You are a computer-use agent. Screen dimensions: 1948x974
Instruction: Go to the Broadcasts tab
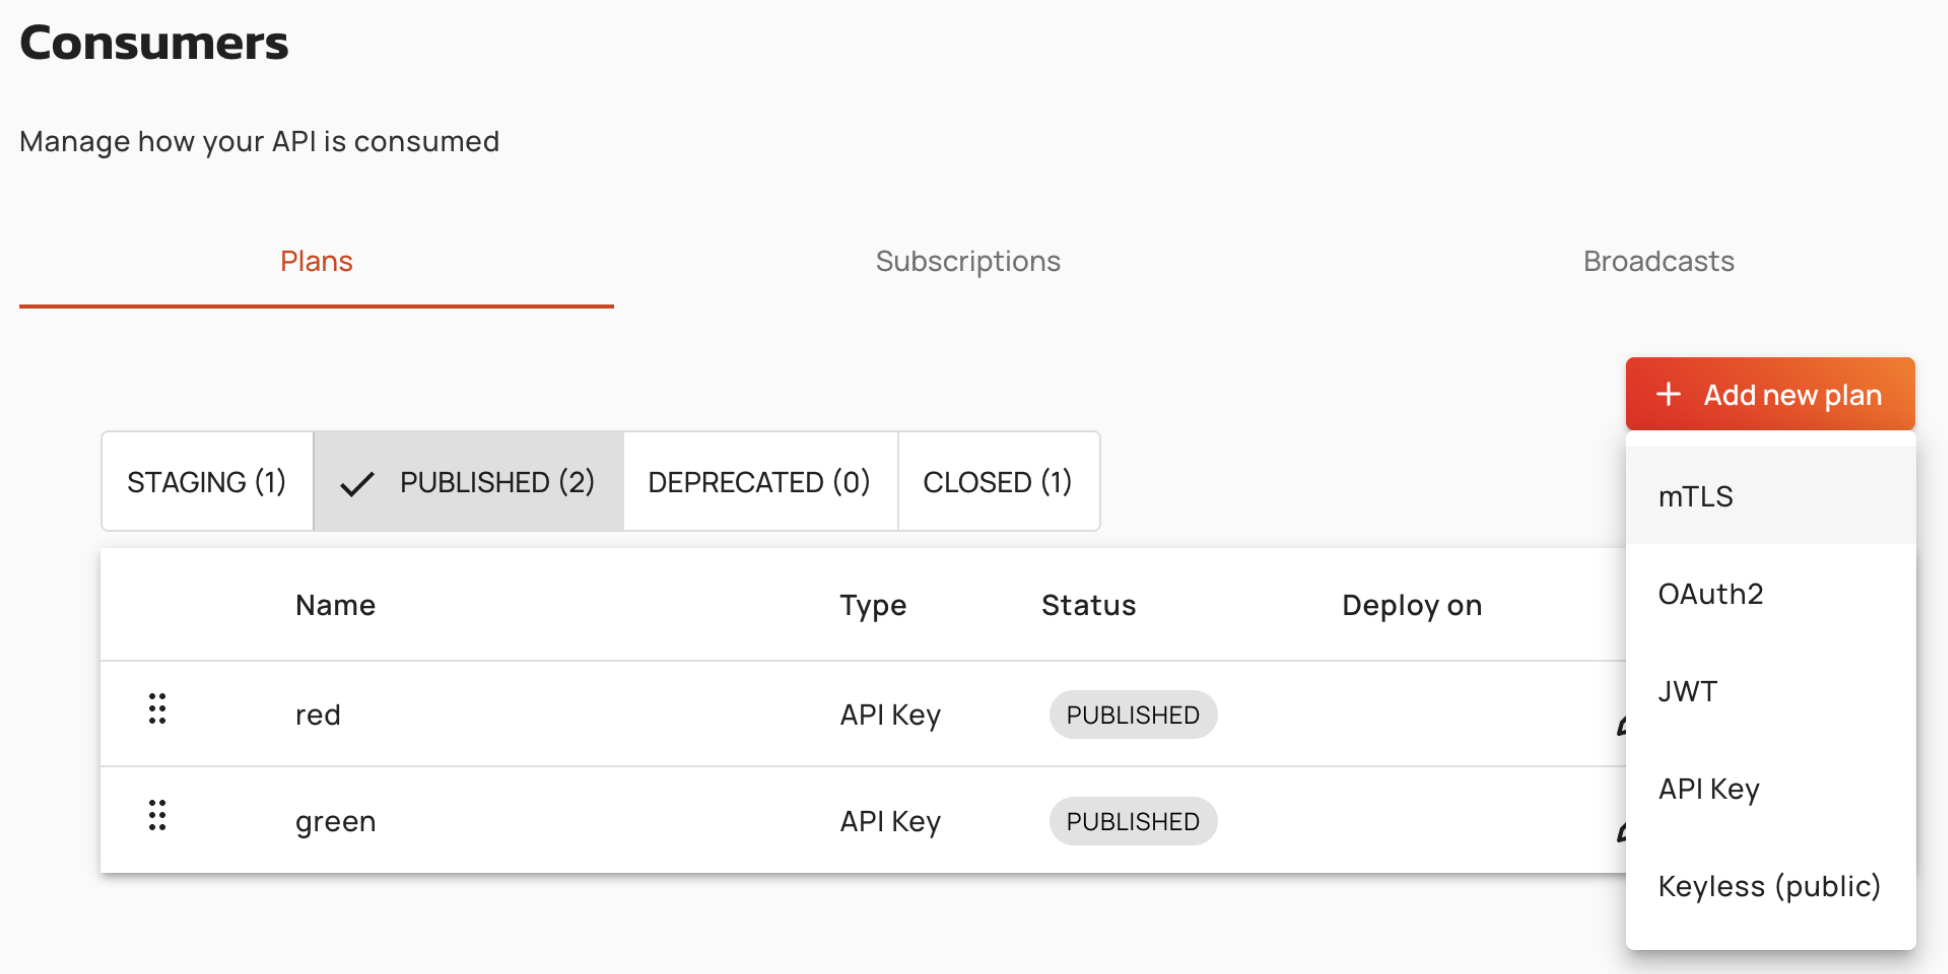coord(1658,262)
